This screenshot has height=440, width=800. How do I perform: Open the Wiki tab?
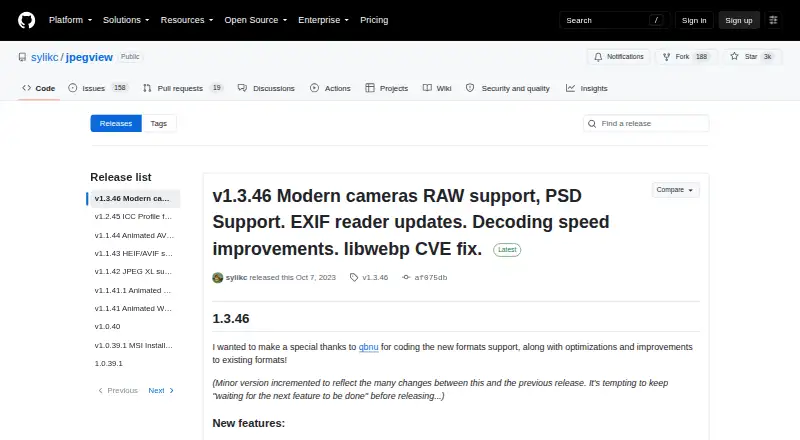(437, 88)
